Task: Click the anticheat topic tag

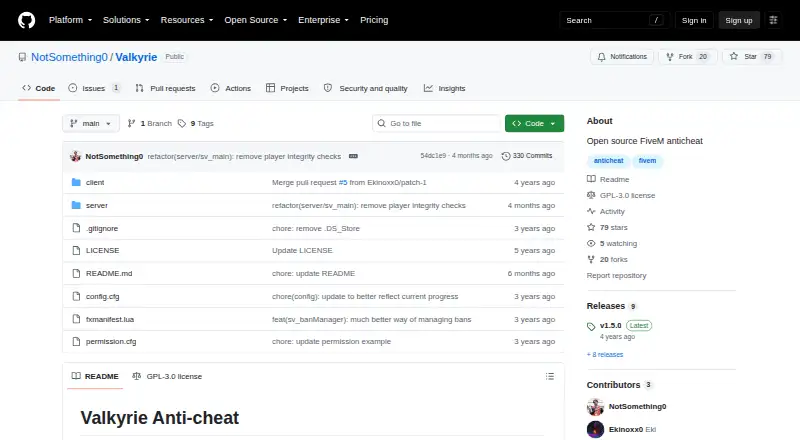Action: (608, 160)
